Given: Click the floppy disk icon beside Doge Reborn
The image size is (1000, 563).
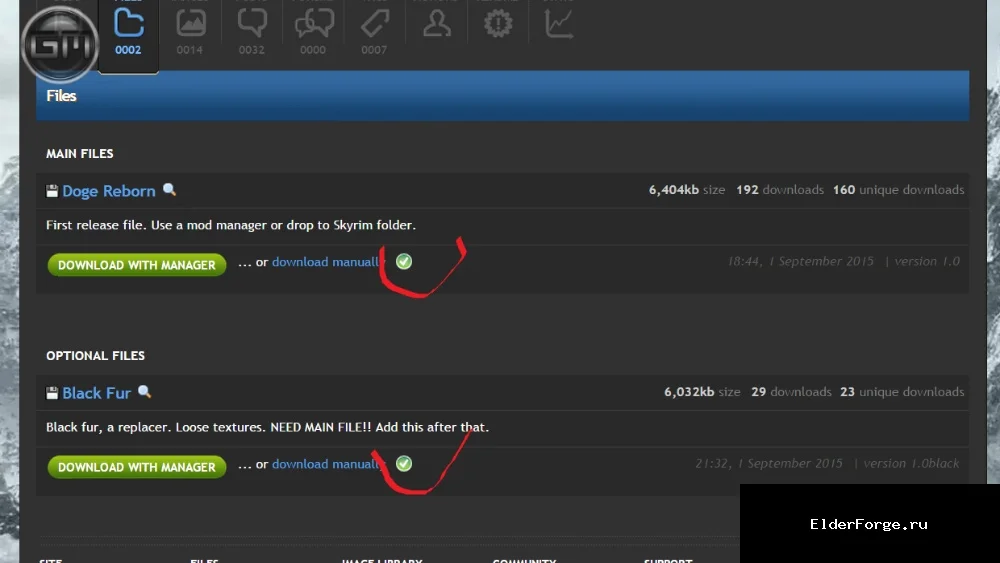Looking at the screenshot, I should 52,191.
